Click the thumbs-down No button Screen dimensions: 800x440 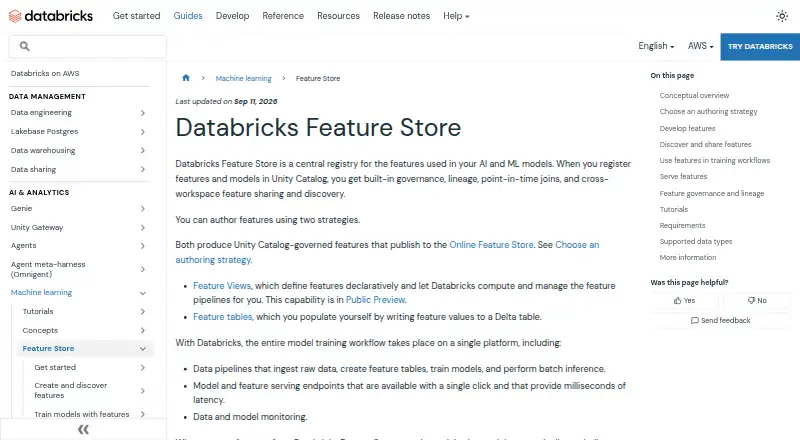[x=757, y=301]
